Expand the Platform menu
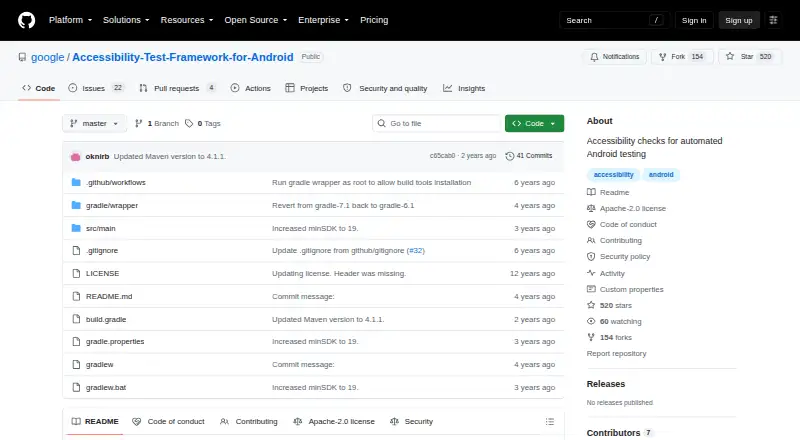Screen dimensions: 800x440 (70, 20)
